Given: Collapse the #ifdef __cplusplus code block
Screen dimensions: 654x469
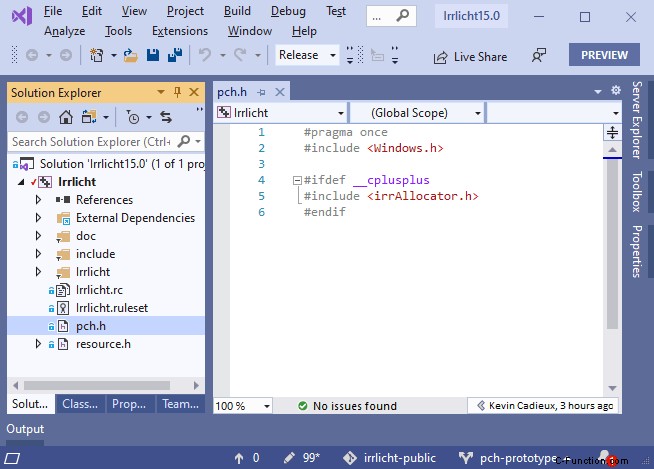Looking at the screenshot, I should pyautogui.click(x=297, y=181).
